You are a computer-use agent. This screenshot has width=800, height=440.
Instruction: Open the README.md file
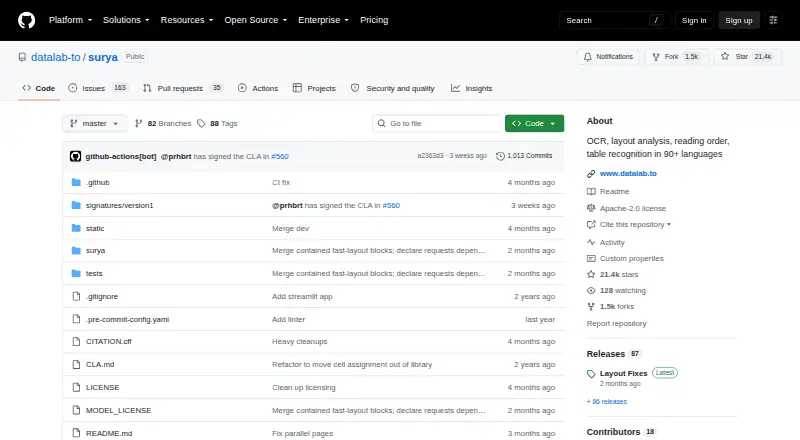109,433
